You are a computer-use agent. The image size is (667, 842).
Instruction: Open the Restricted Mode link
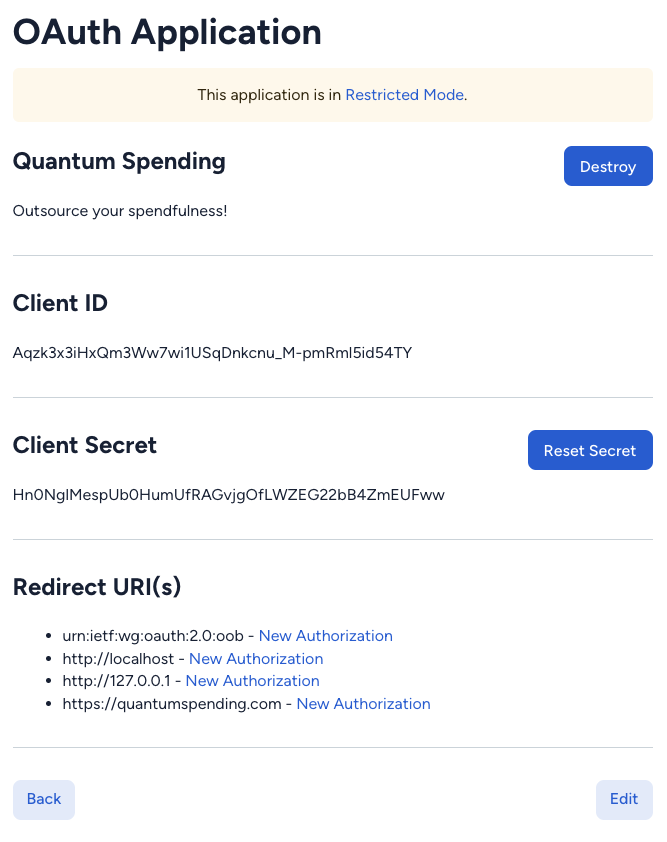point(404,94)
